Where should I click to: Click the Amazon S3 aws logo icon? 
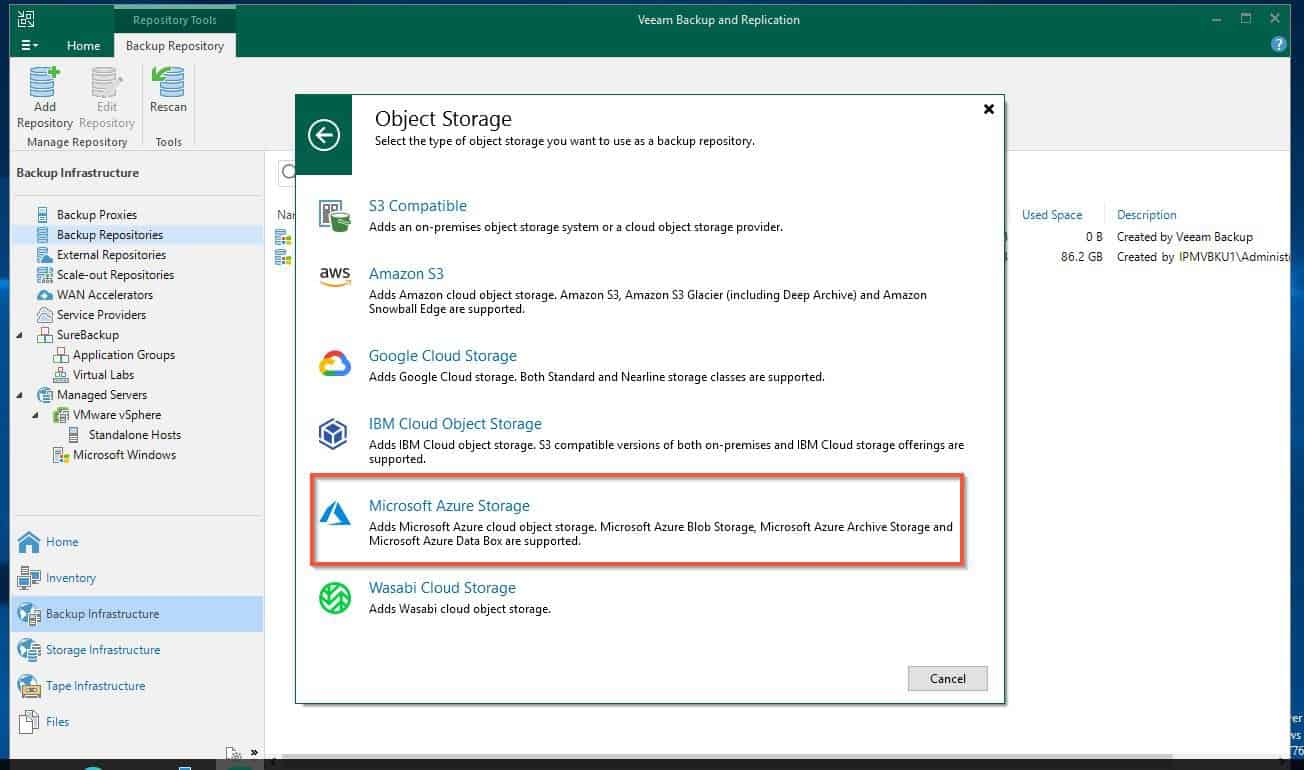pos(335,276)
